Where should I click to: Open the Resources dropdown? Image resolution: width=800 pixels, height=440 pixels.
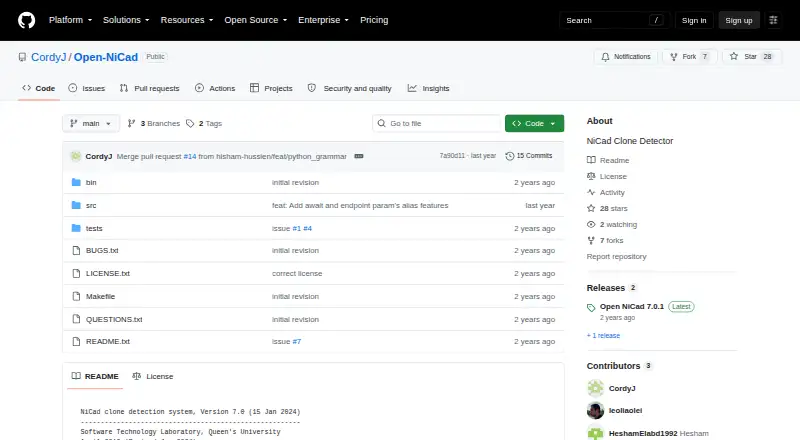[x=187, y=20]
